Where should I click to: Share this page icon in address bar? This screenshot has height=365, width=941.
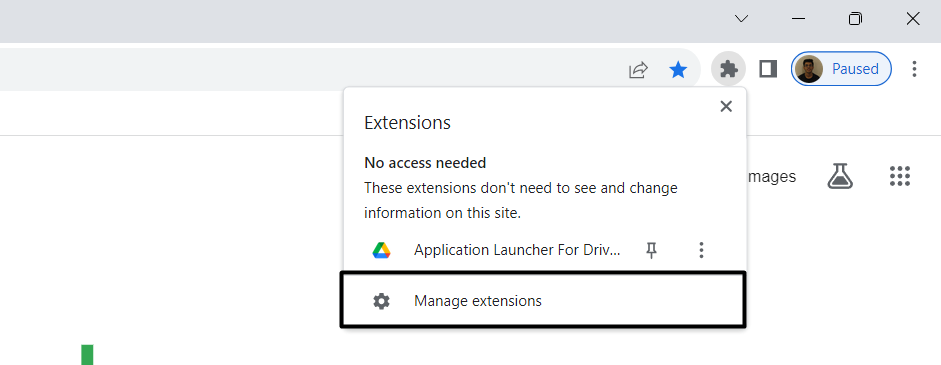(x=639, y=70)
